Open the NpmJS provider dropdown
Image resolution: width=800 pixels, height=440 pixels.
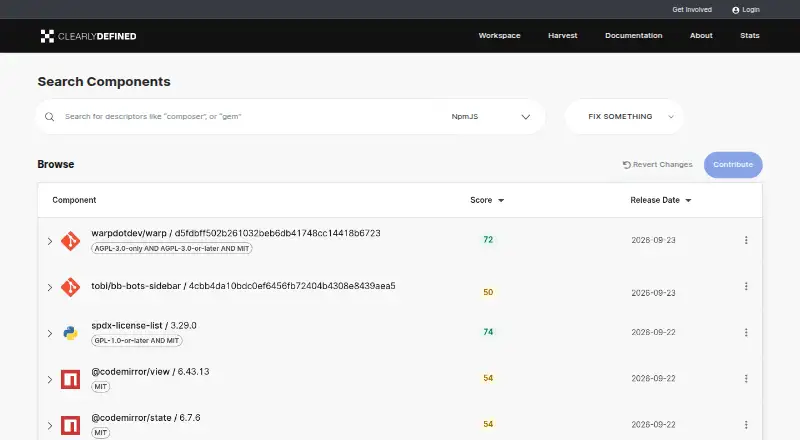pyautogui.click(x=490, y=117)
